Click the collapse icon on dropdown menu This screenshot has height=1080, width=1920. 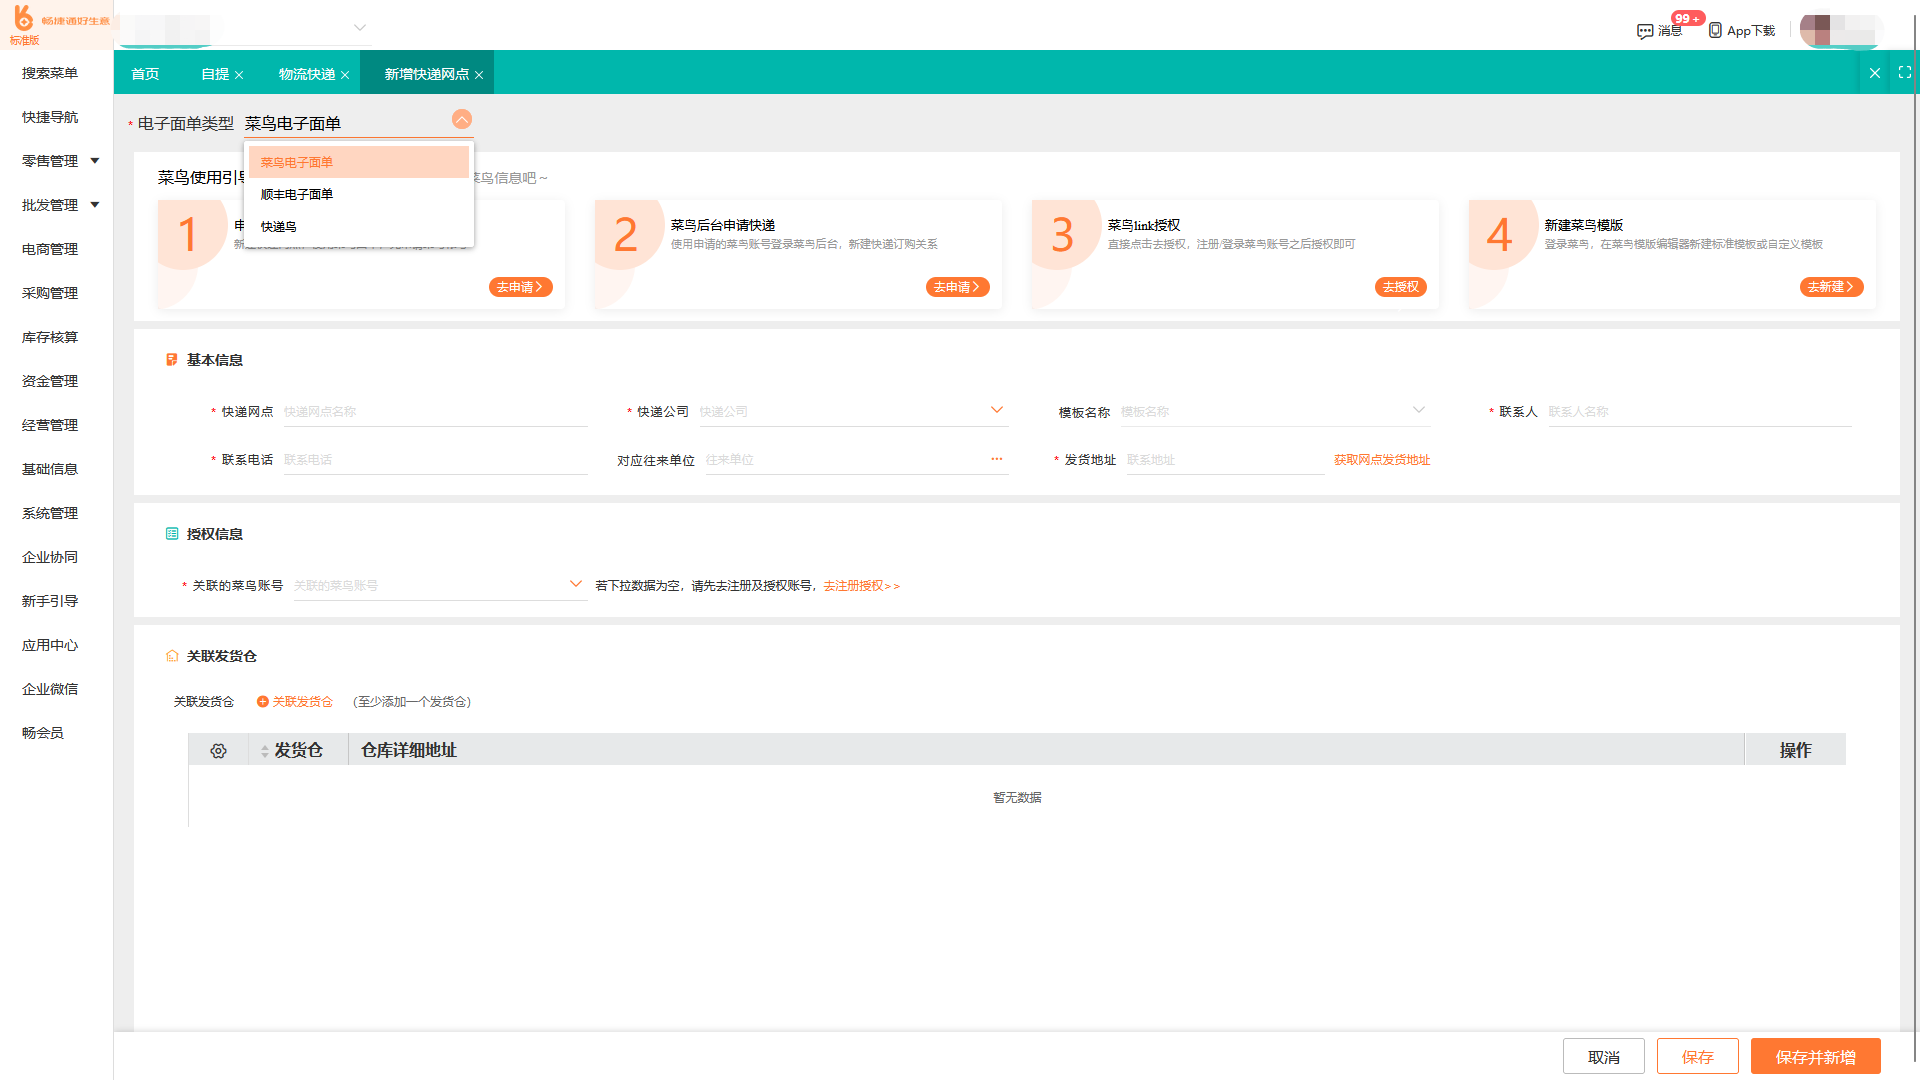tap(462, 120)
